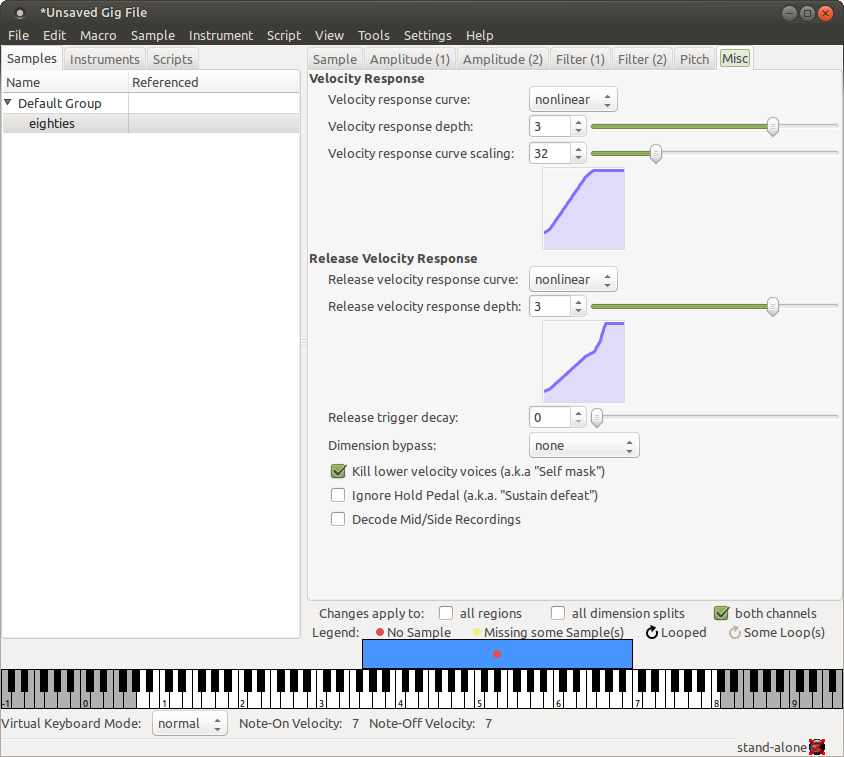Click the red dot in blue region bar
Screen dimensions: 844x757
click(497, 654)
